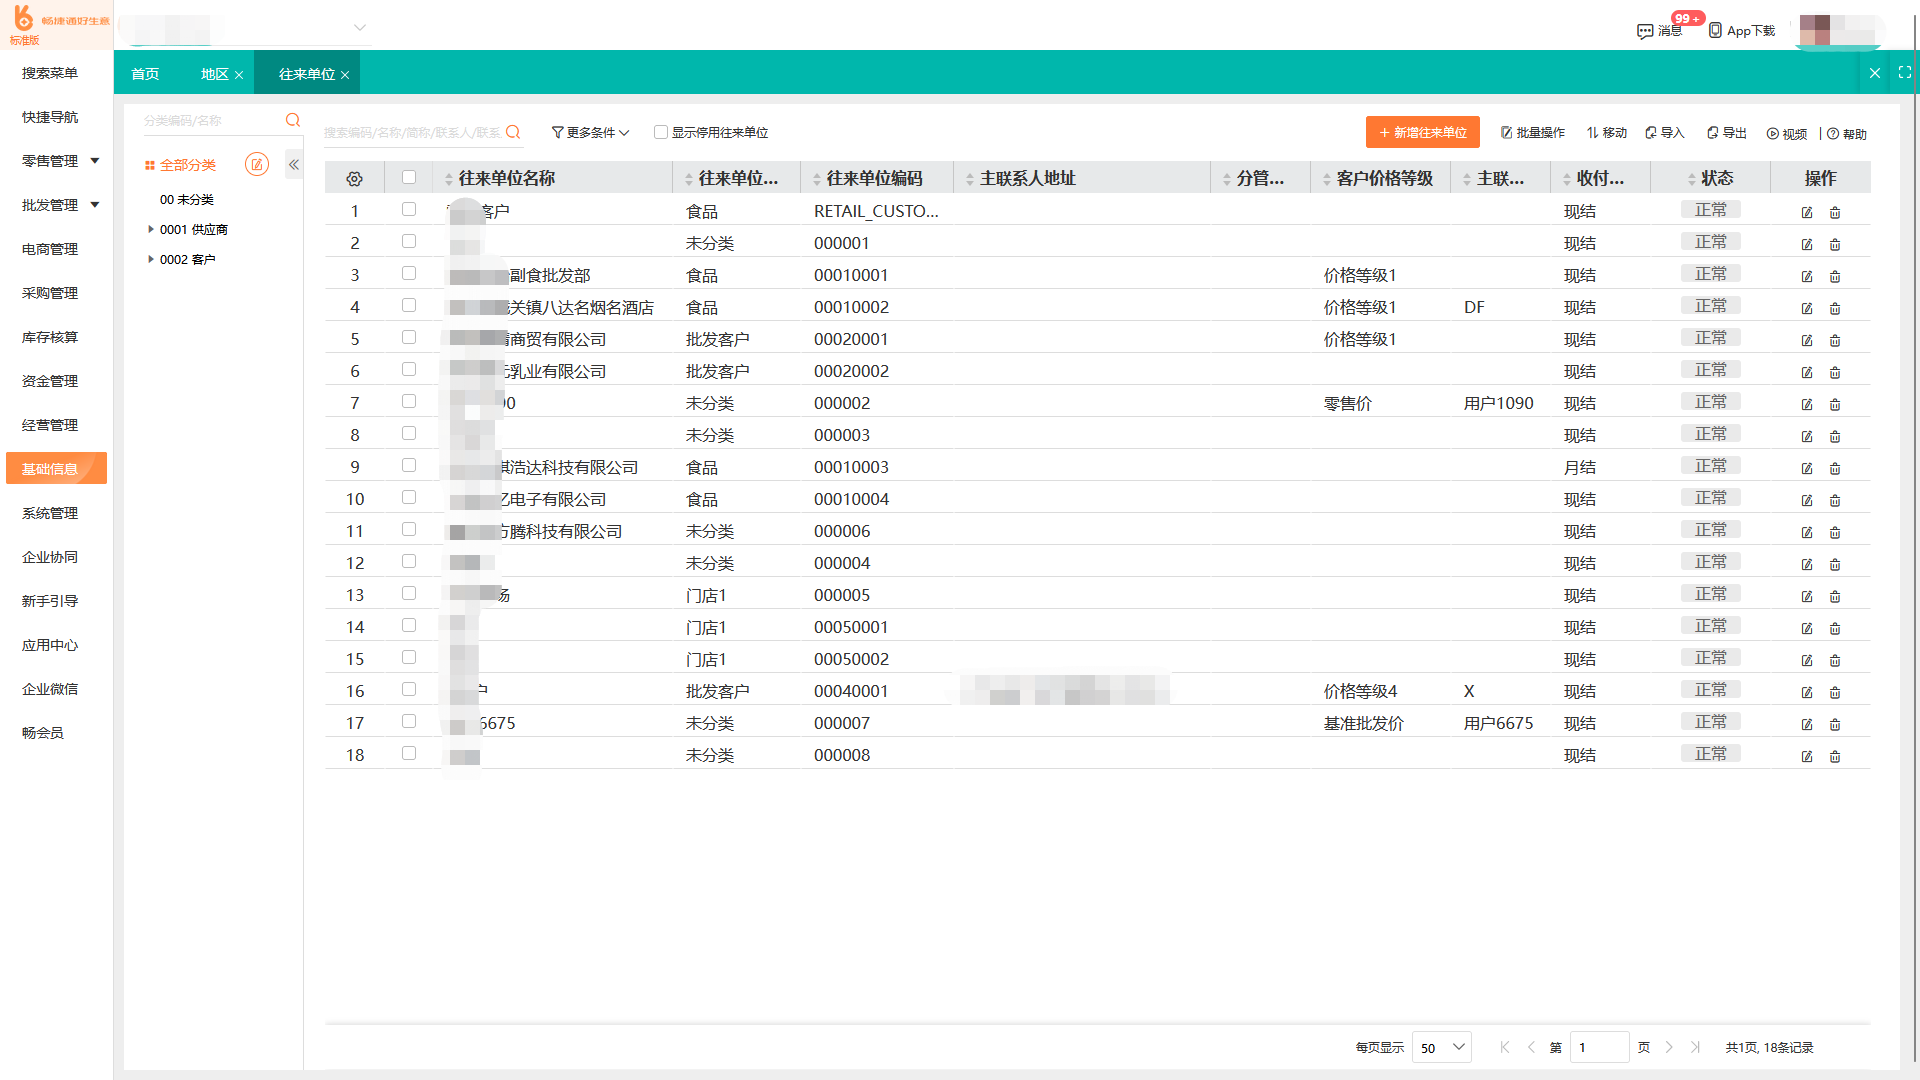The height and width of the screenshot is (1080, 1920).
Task: Toggle 显示停用往来单位 checkbox
Action: (x=662, y=132)
